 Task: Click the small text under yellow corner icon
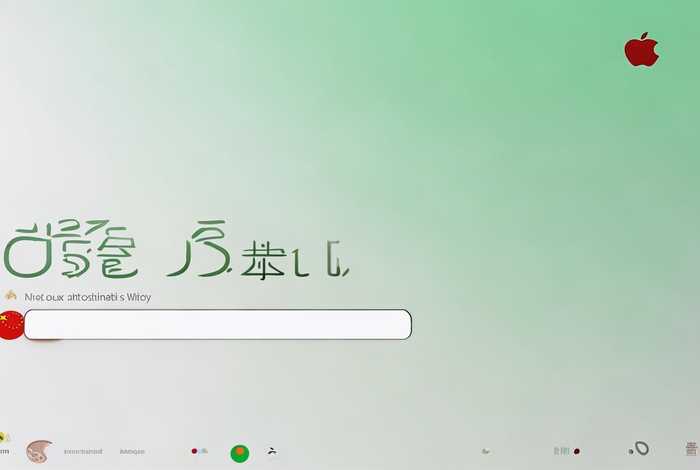point(4,451)
